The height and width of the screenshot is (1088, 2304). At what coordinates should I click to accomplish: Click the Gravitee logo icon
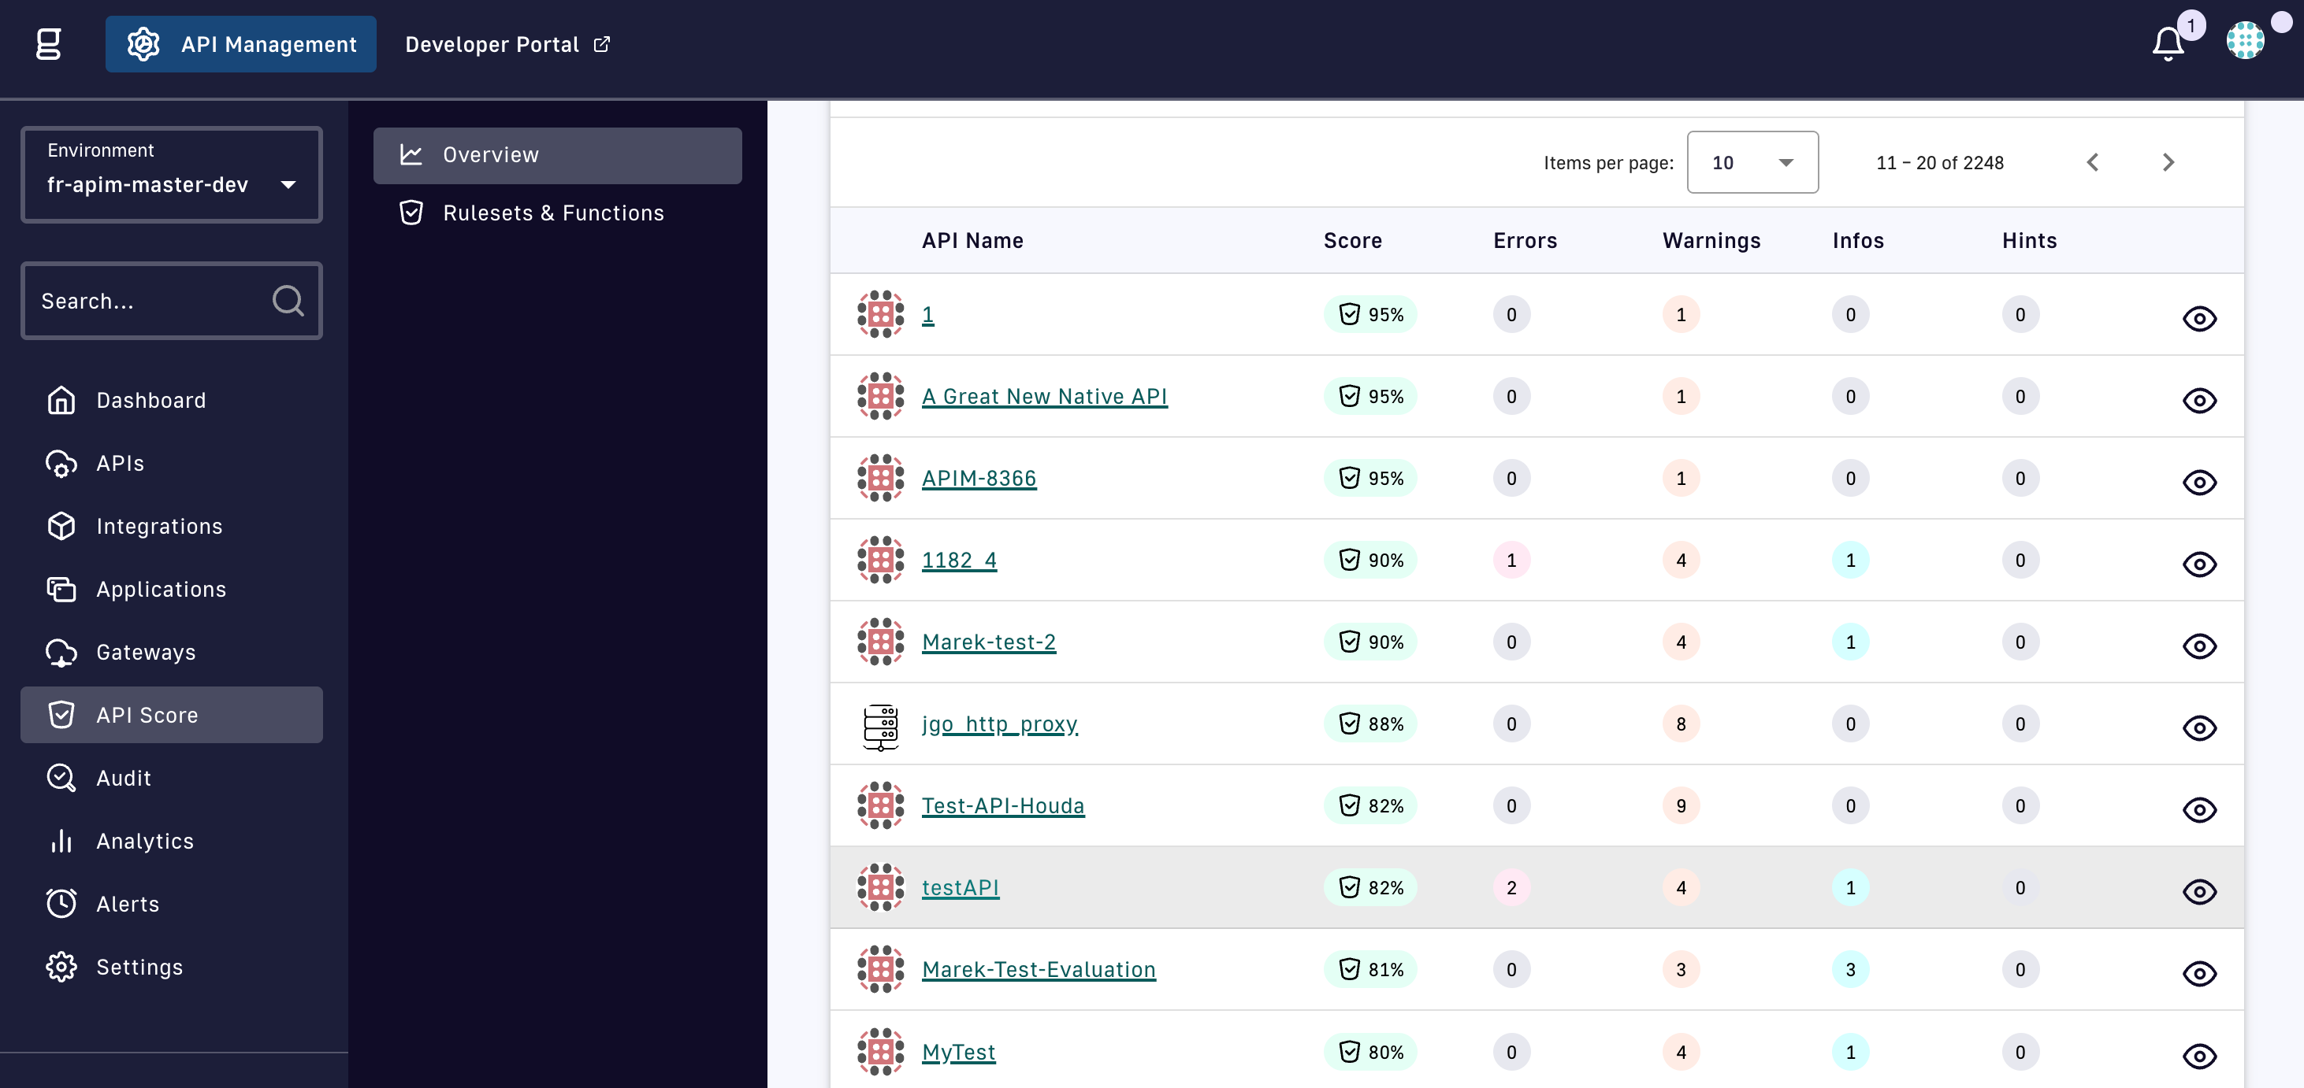pyautogui.click(x=48, y=44)
